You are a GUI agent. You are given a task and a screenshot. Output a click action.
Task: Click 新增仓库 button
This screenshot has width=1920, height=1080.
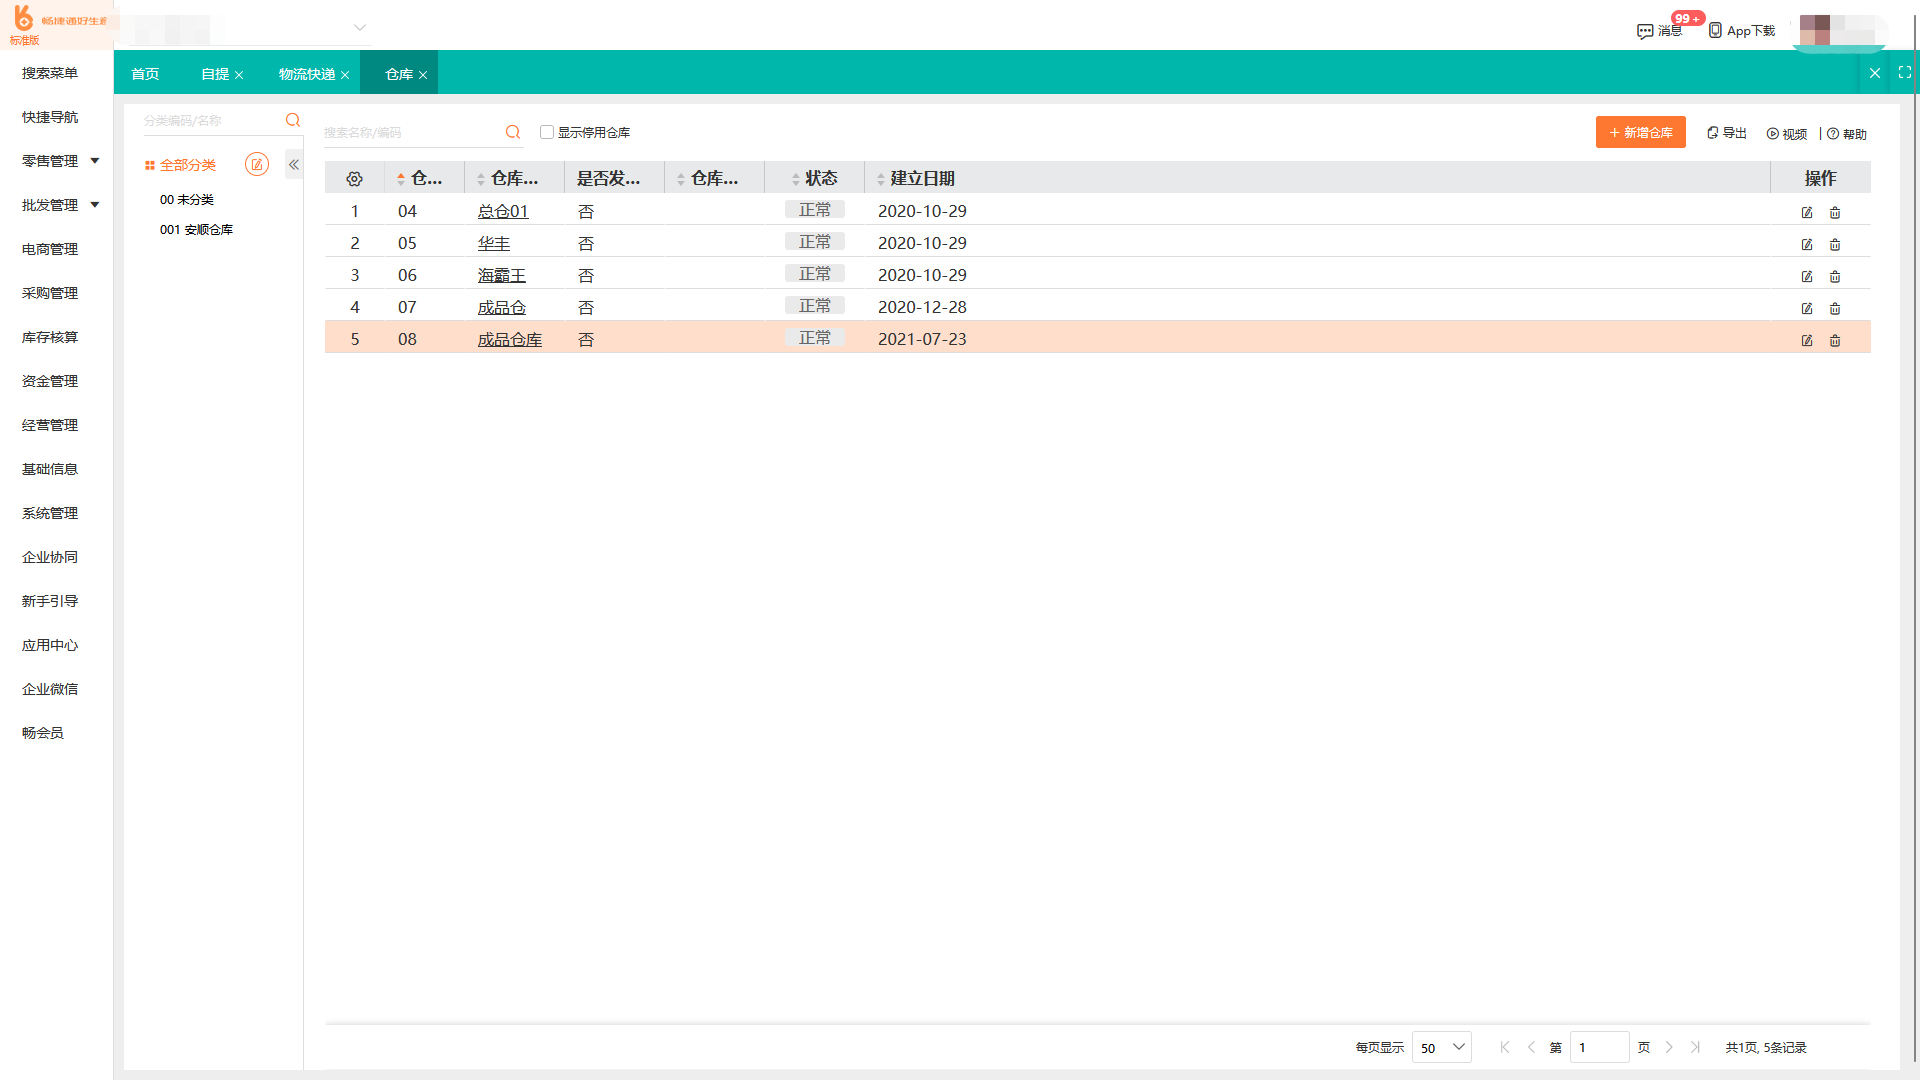1638,131
